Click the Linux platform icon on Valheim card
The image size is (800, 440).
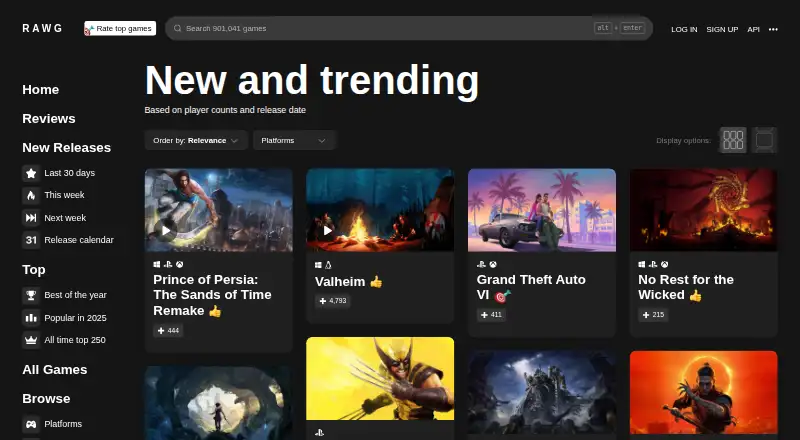point(329,265)
